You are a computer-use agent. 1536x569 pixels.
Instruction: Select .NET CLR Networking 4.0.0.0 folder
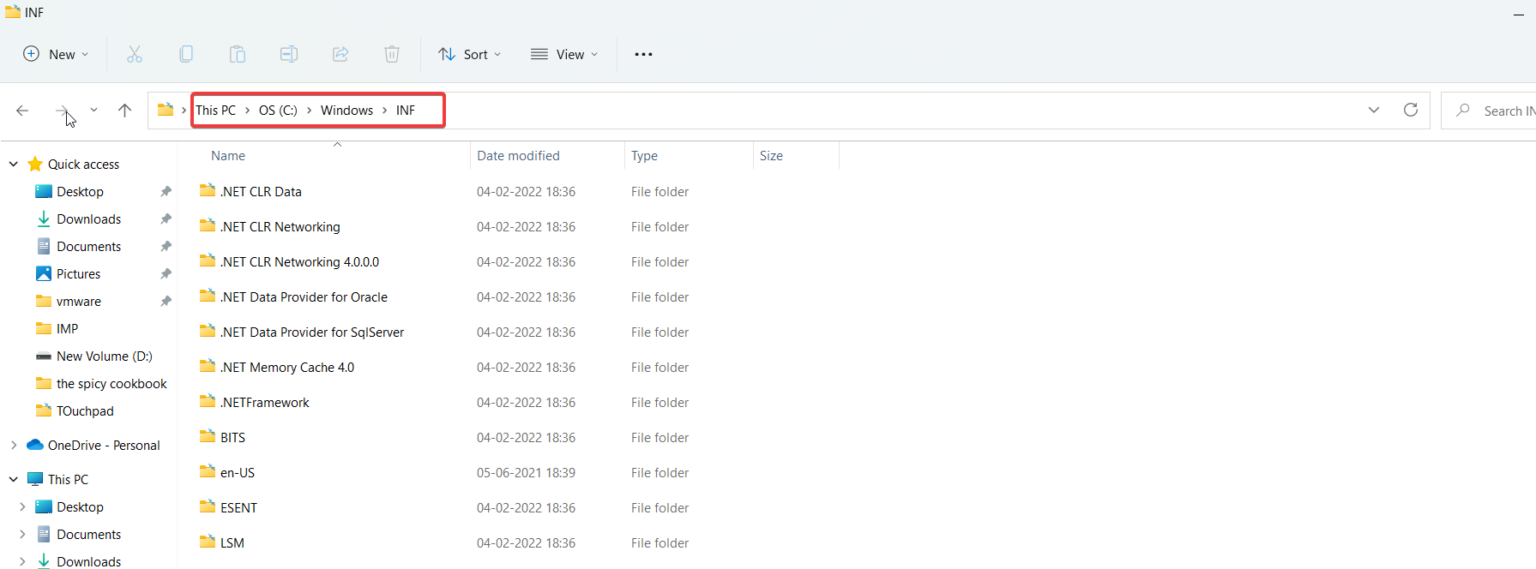[300, 262]
